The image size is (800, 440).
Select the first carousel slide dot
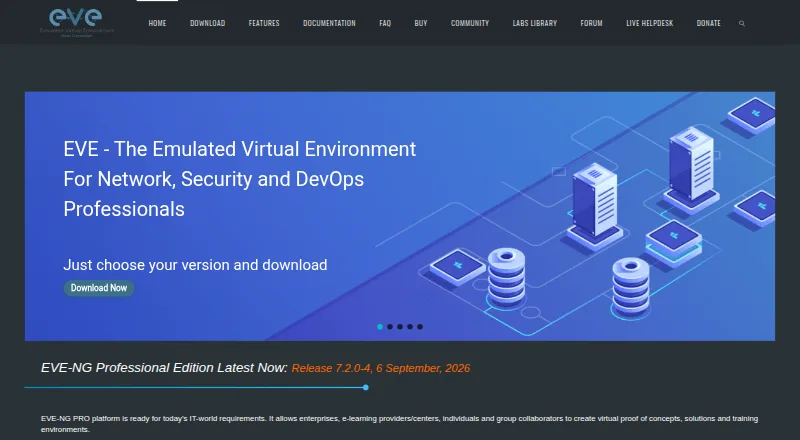coord(380,327)
